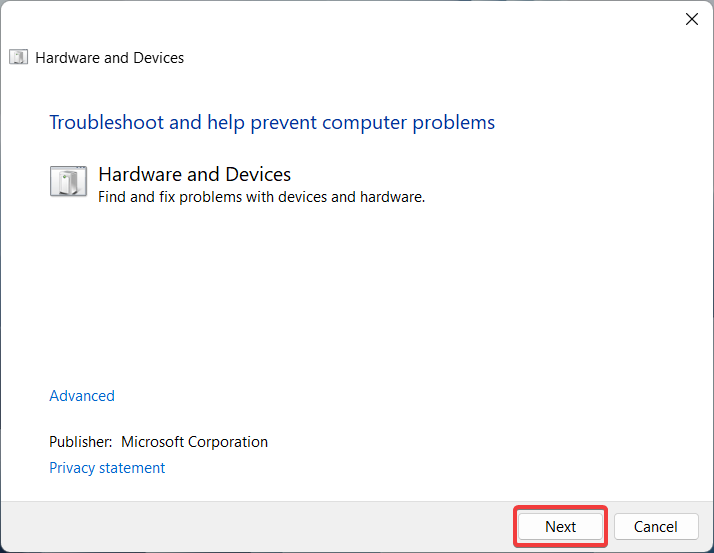Click the Microsoft Corporation publisher name

(194, 442)
